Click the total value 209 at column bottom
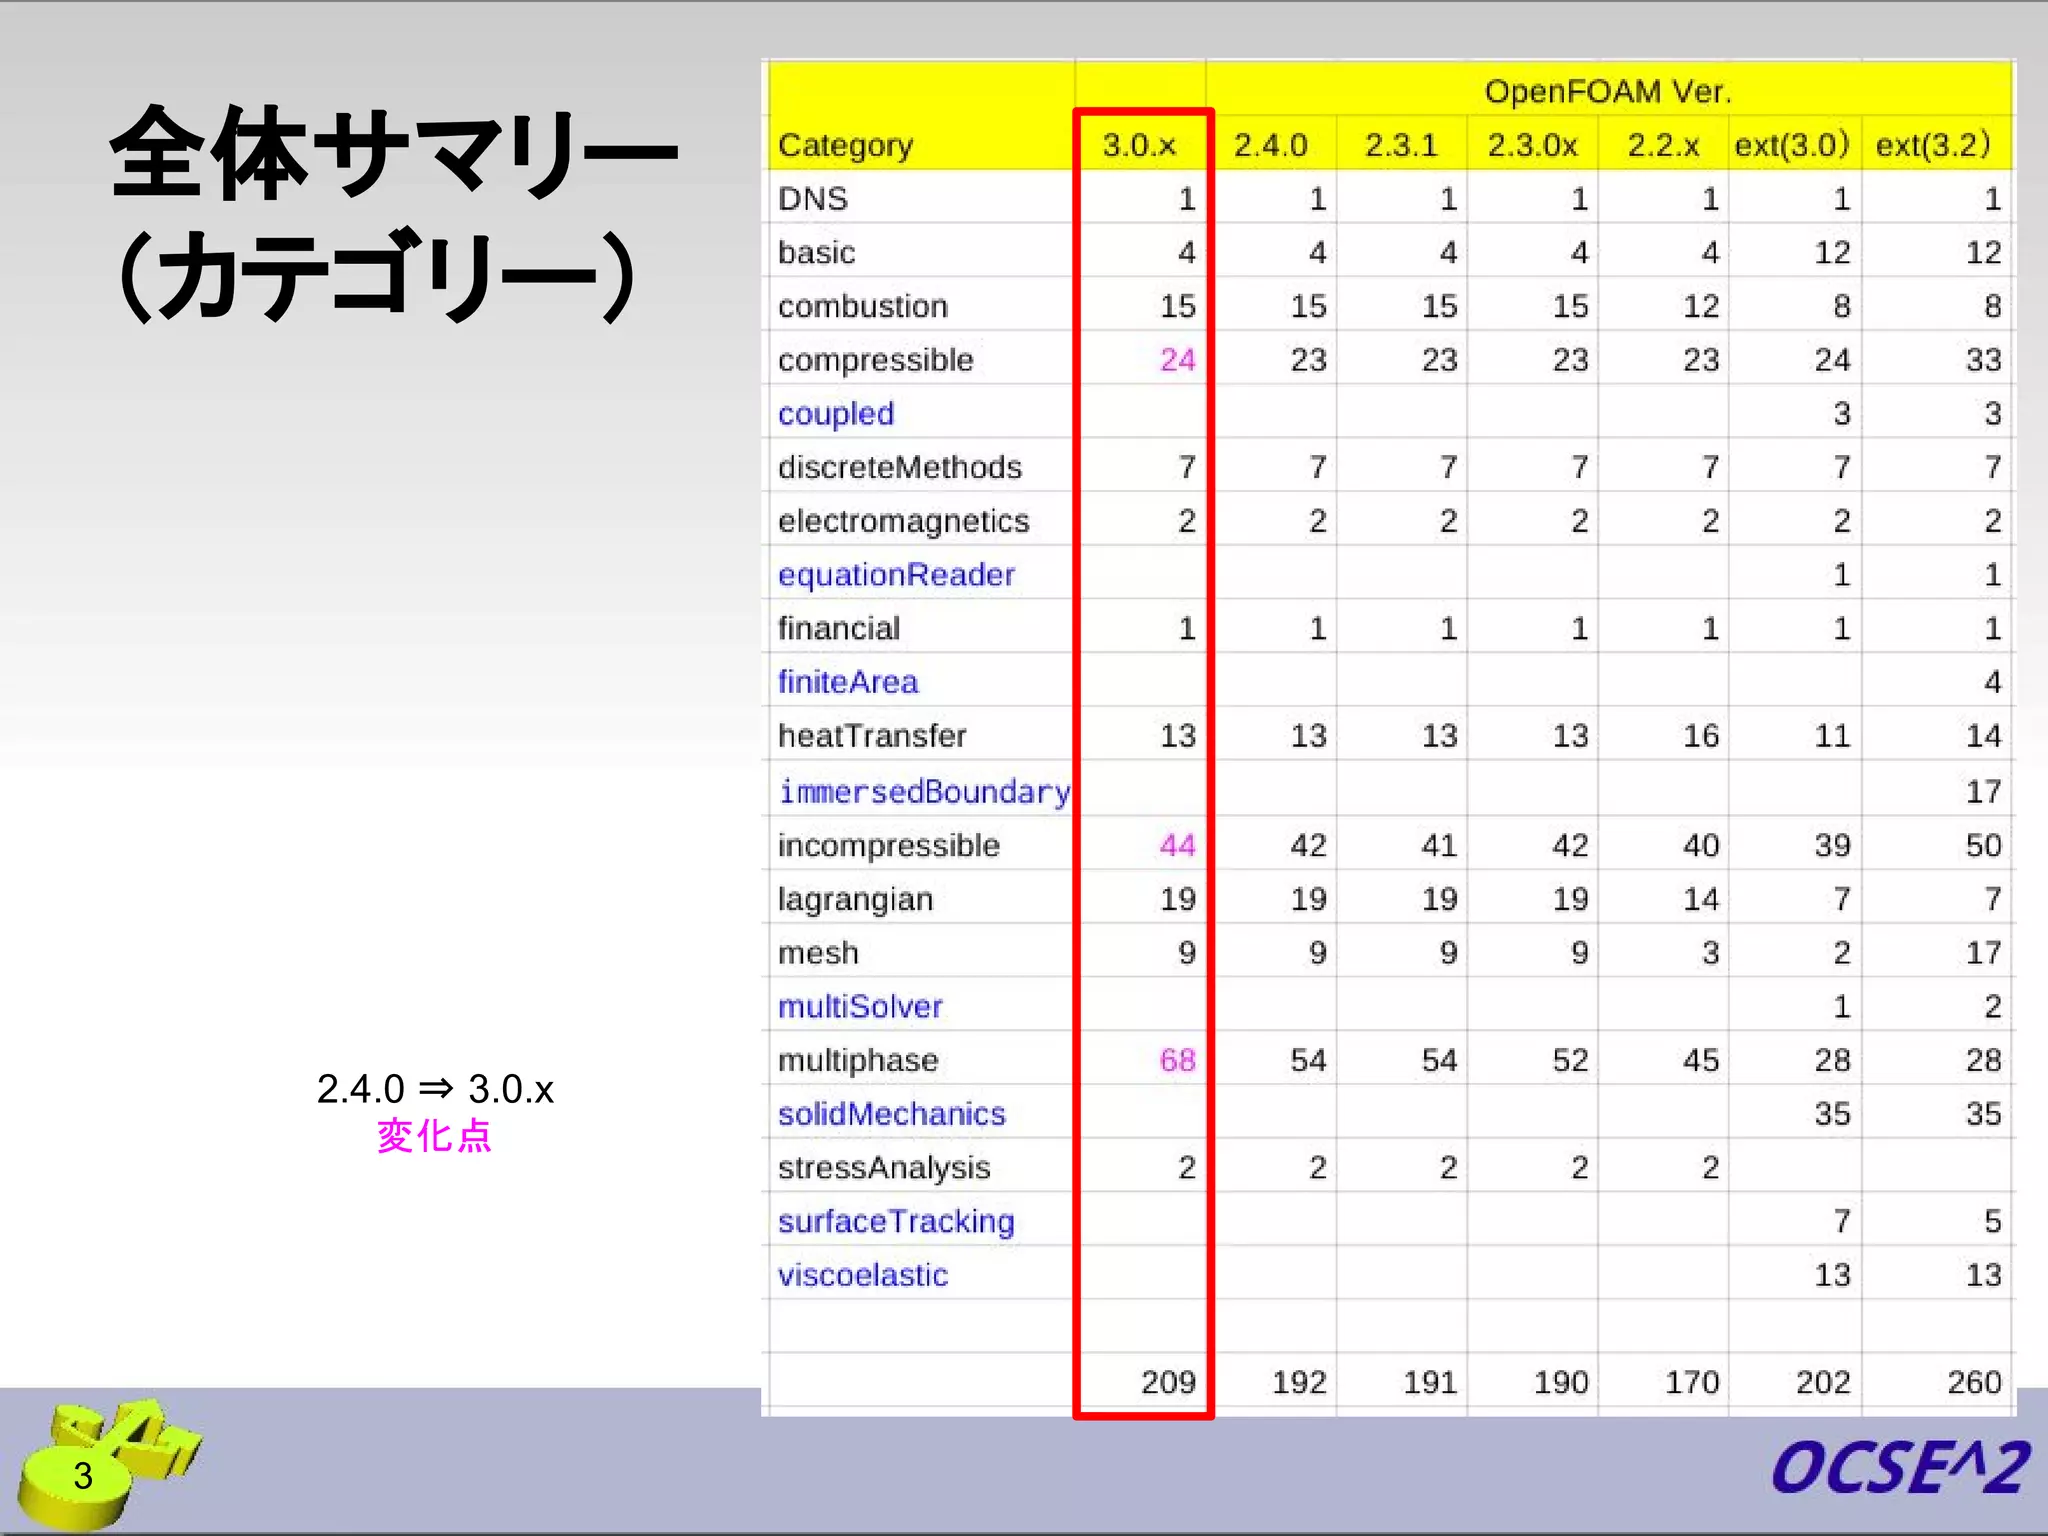Screen dimensions: 2048x1536 [1170, 1383]
